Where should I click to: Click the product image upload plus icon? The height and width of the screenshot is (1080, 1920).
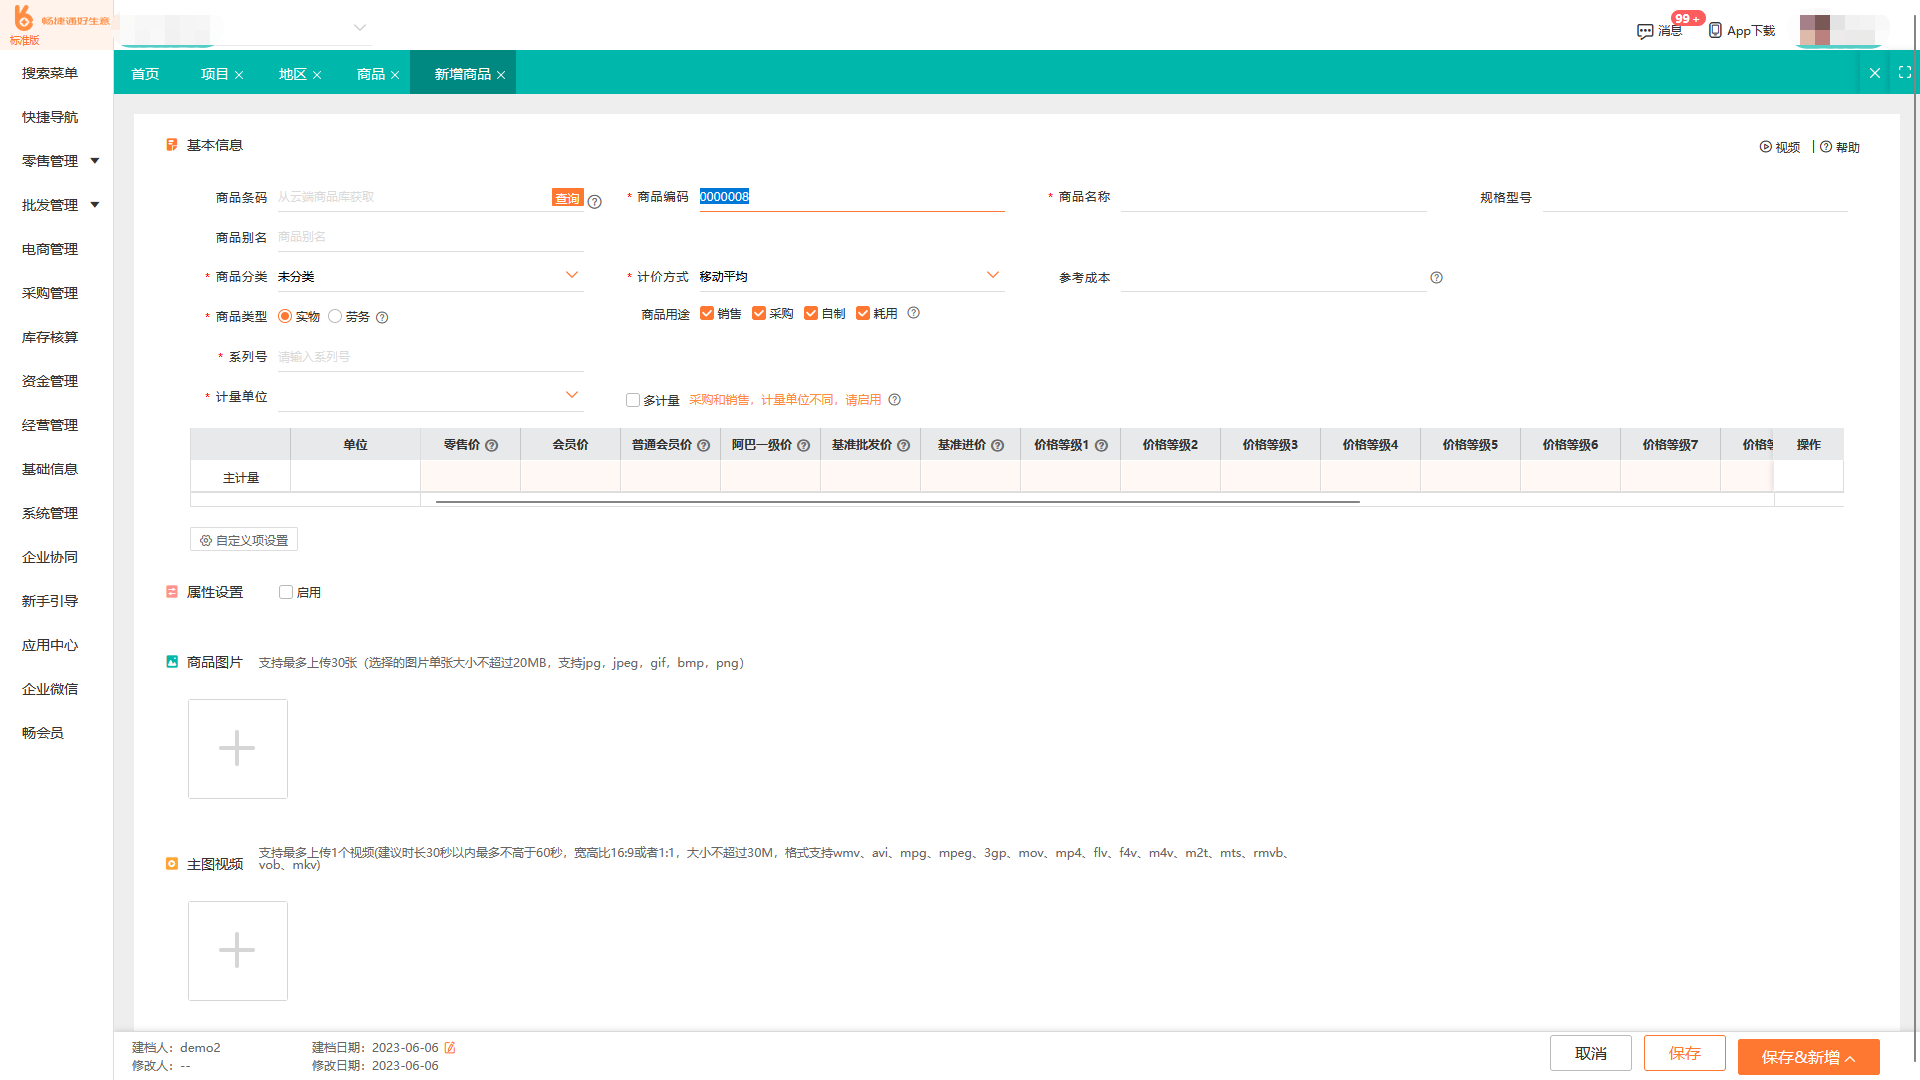click(x=239, y=748)
